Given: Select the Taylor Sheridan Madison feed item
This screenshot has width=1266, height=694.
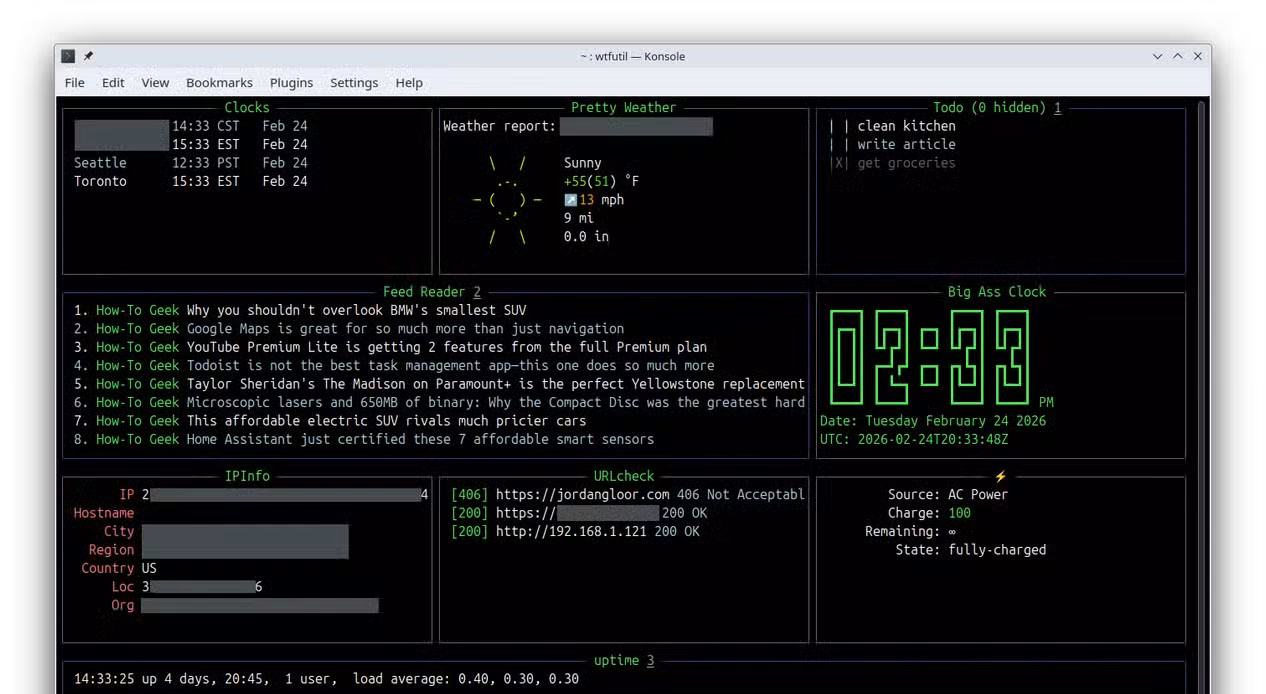Looking at the screenshot, I should point(439,384).
